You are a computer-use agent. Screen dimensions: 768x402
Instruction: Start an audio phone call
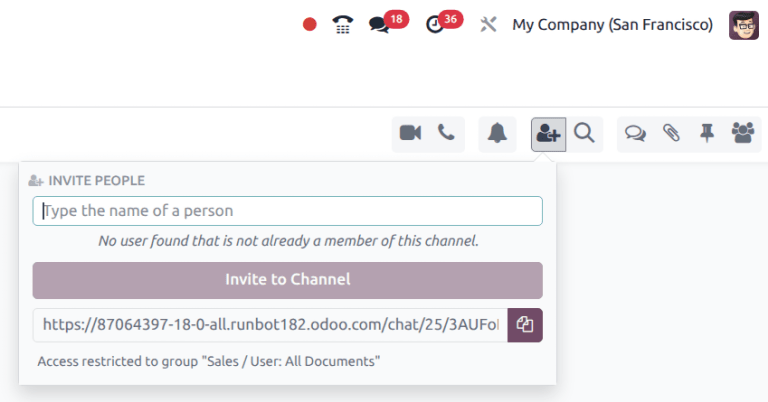(x=446, y=133)
